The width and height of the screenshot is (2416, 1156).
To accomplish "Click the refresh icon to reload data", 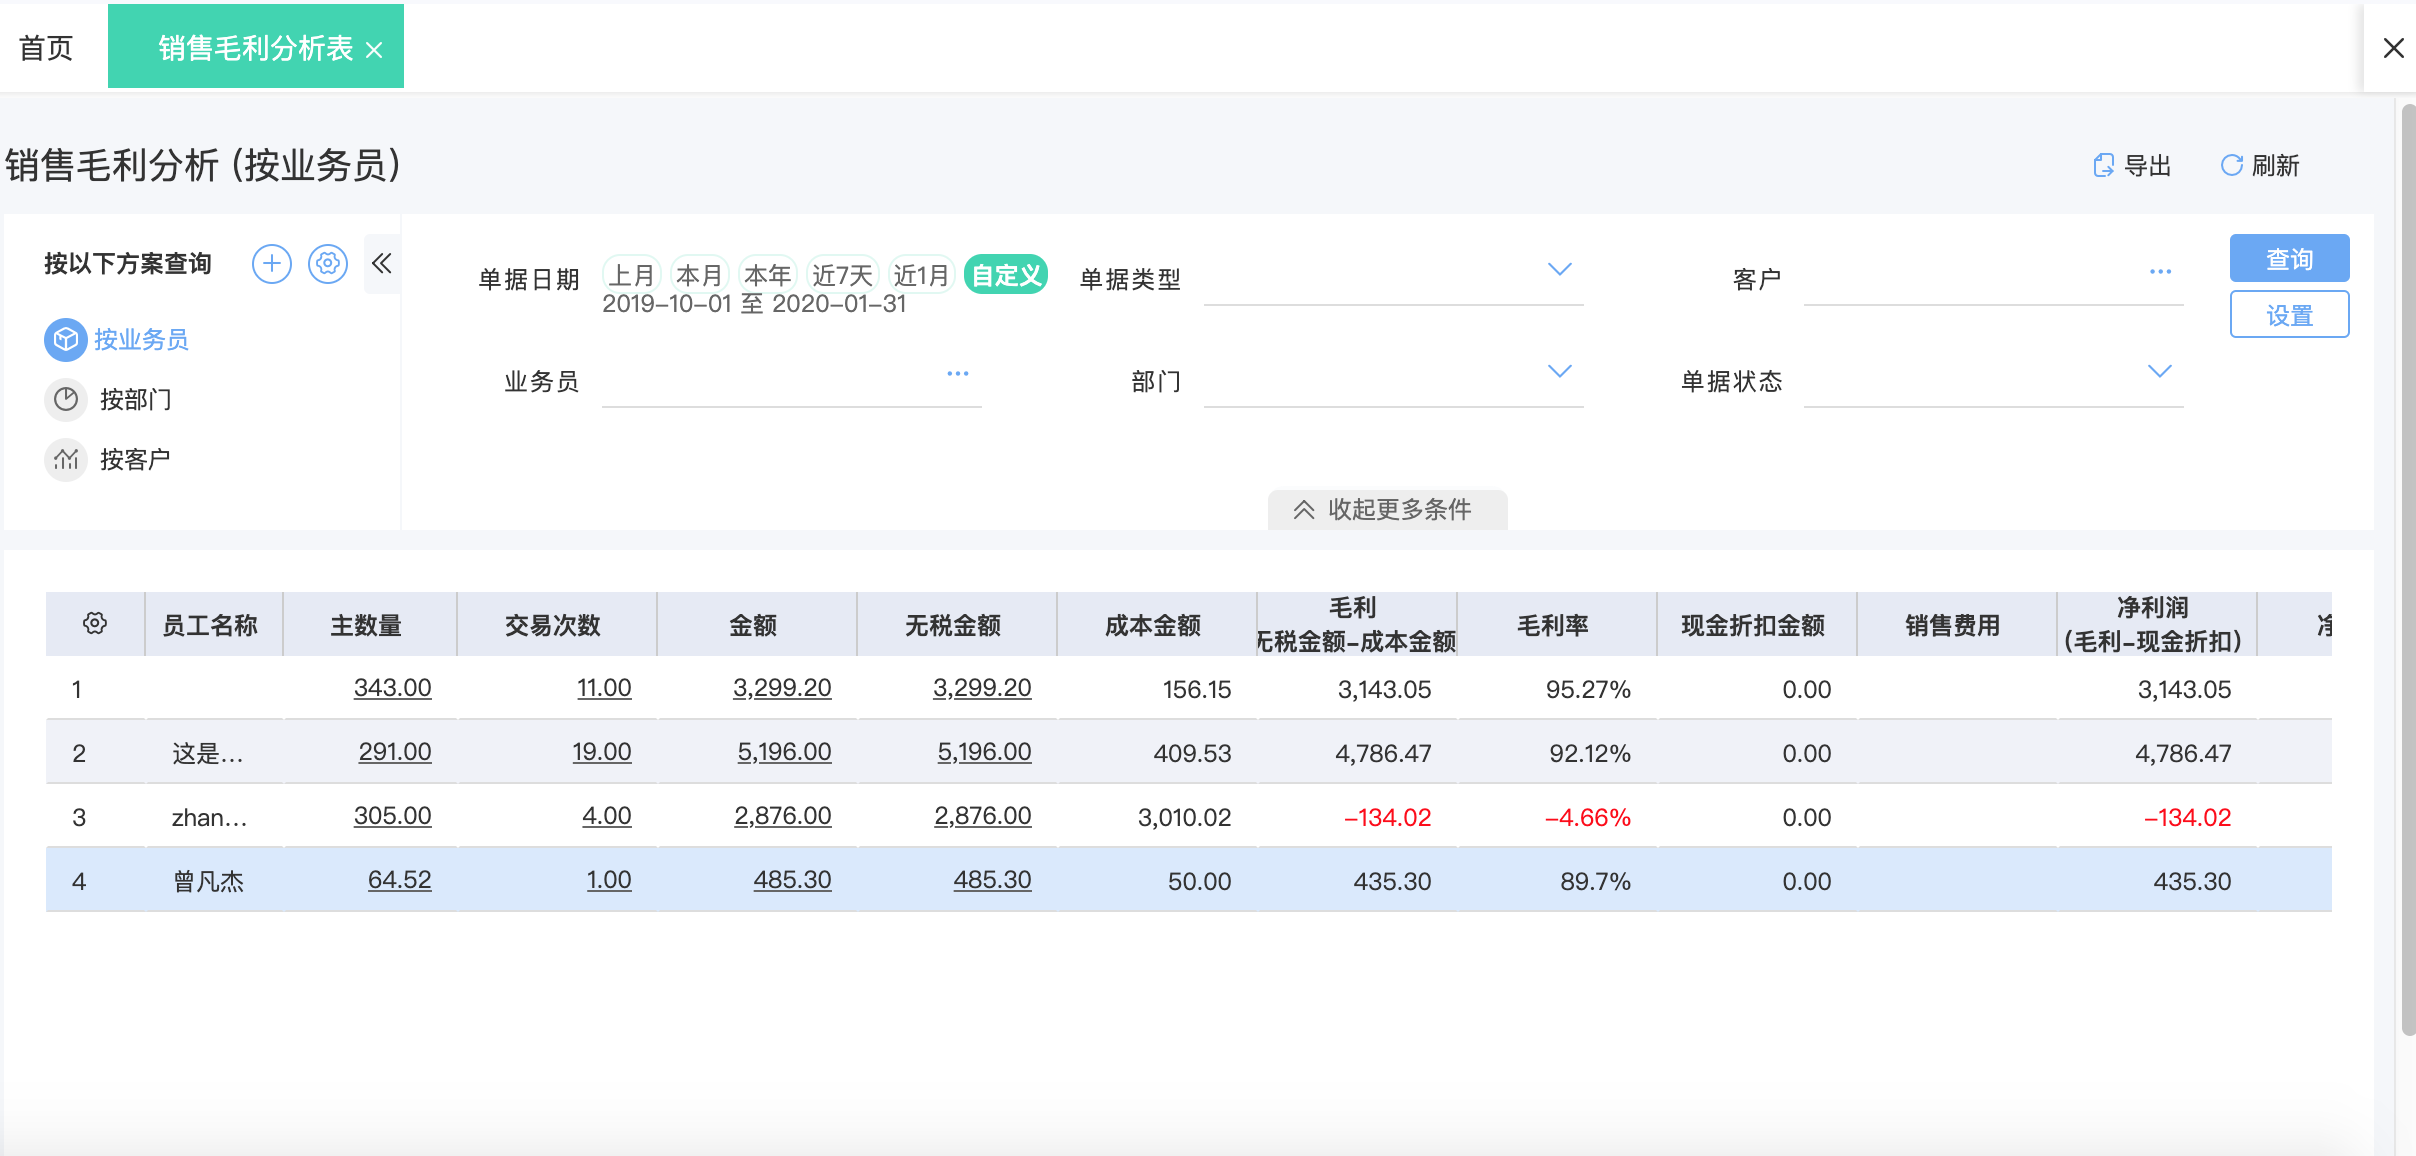I will [x=2236, y=166].
